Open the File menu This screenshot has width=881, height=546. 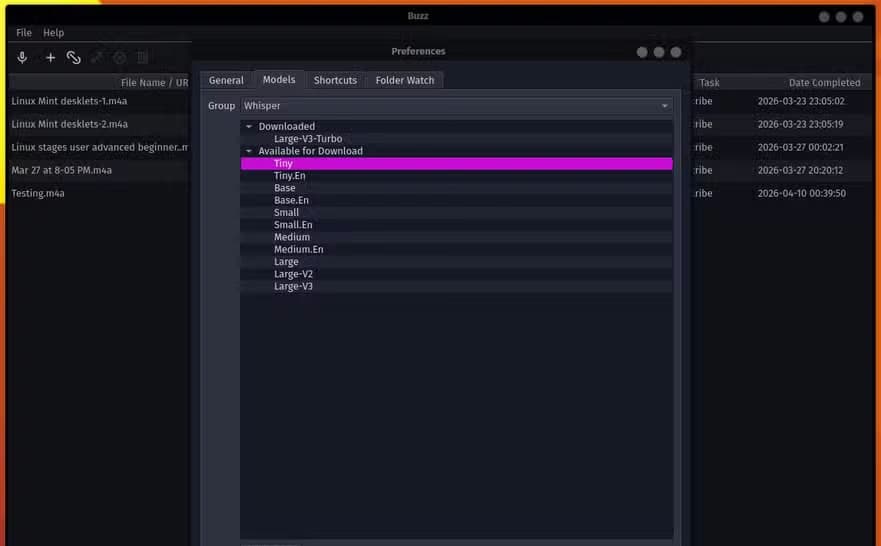coord(24,33)
